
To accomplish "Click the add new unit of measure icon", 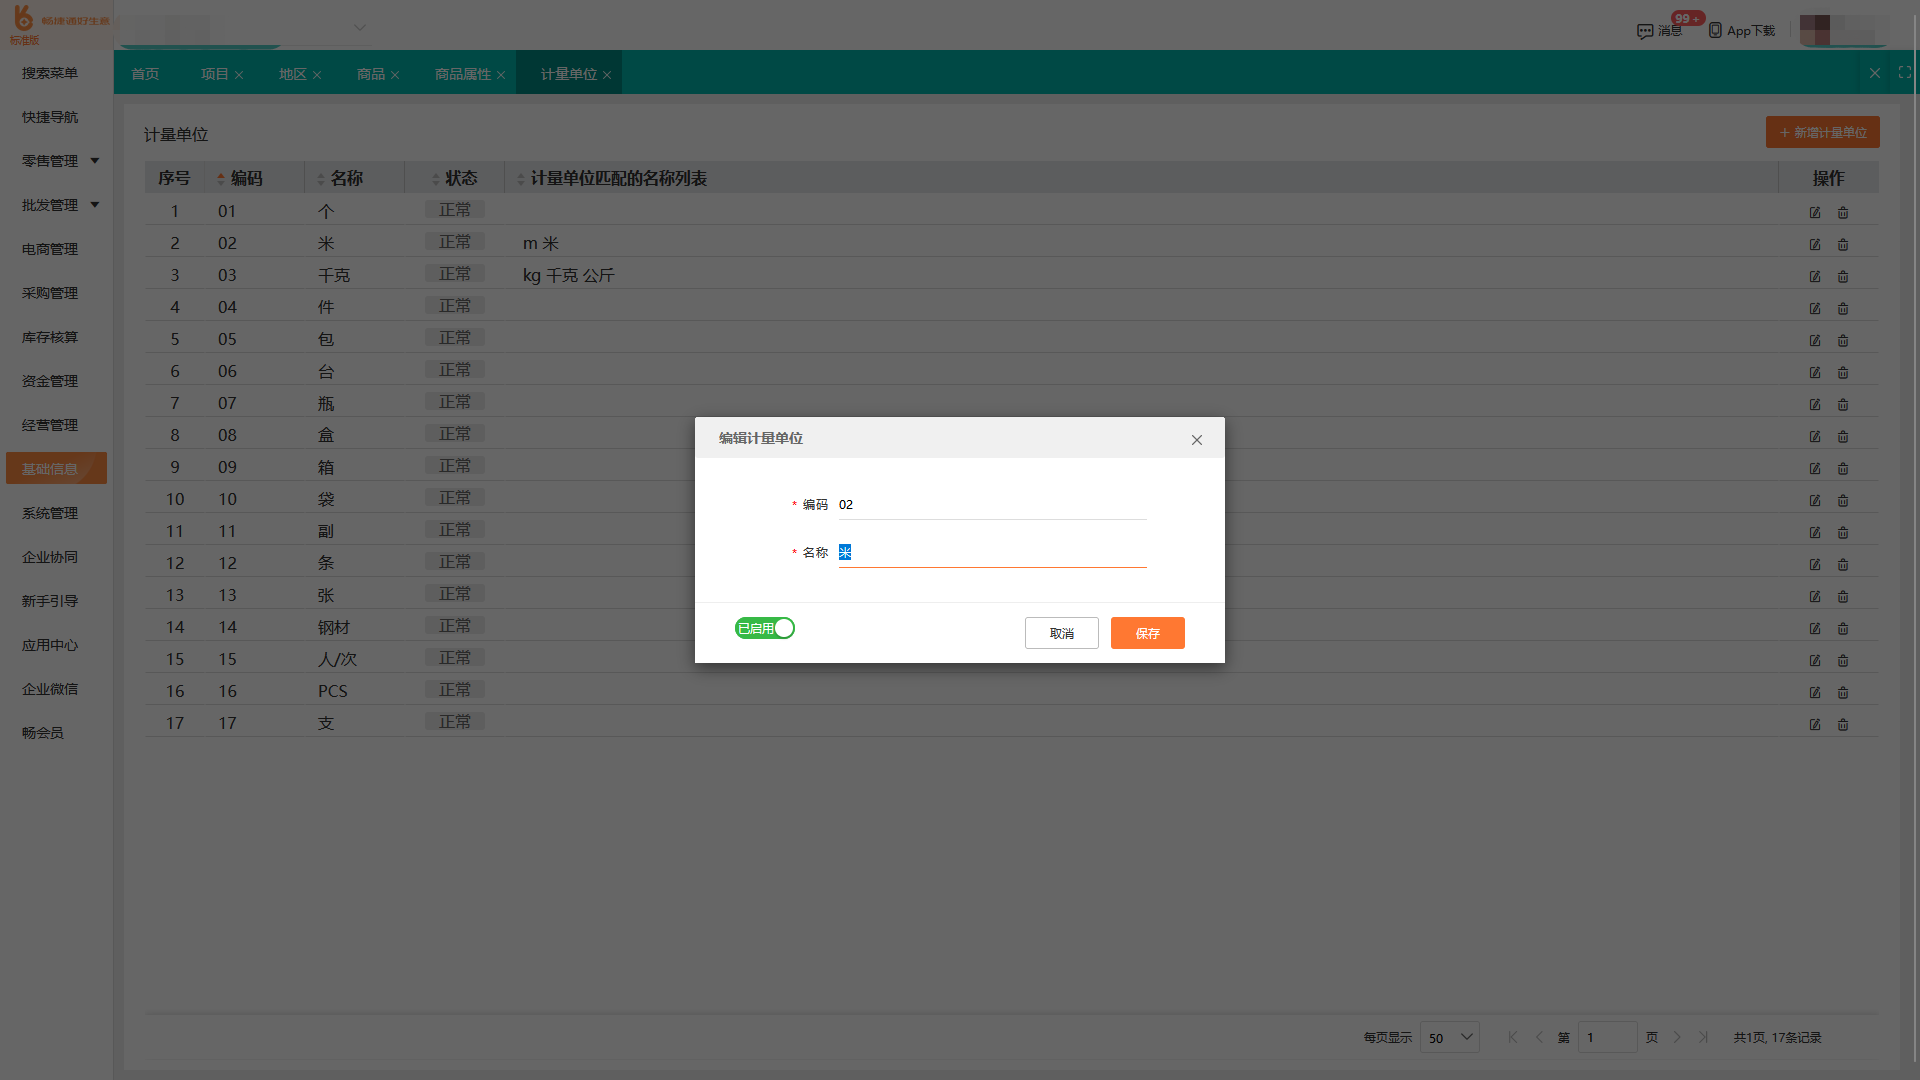I will tap(1821, 132).
